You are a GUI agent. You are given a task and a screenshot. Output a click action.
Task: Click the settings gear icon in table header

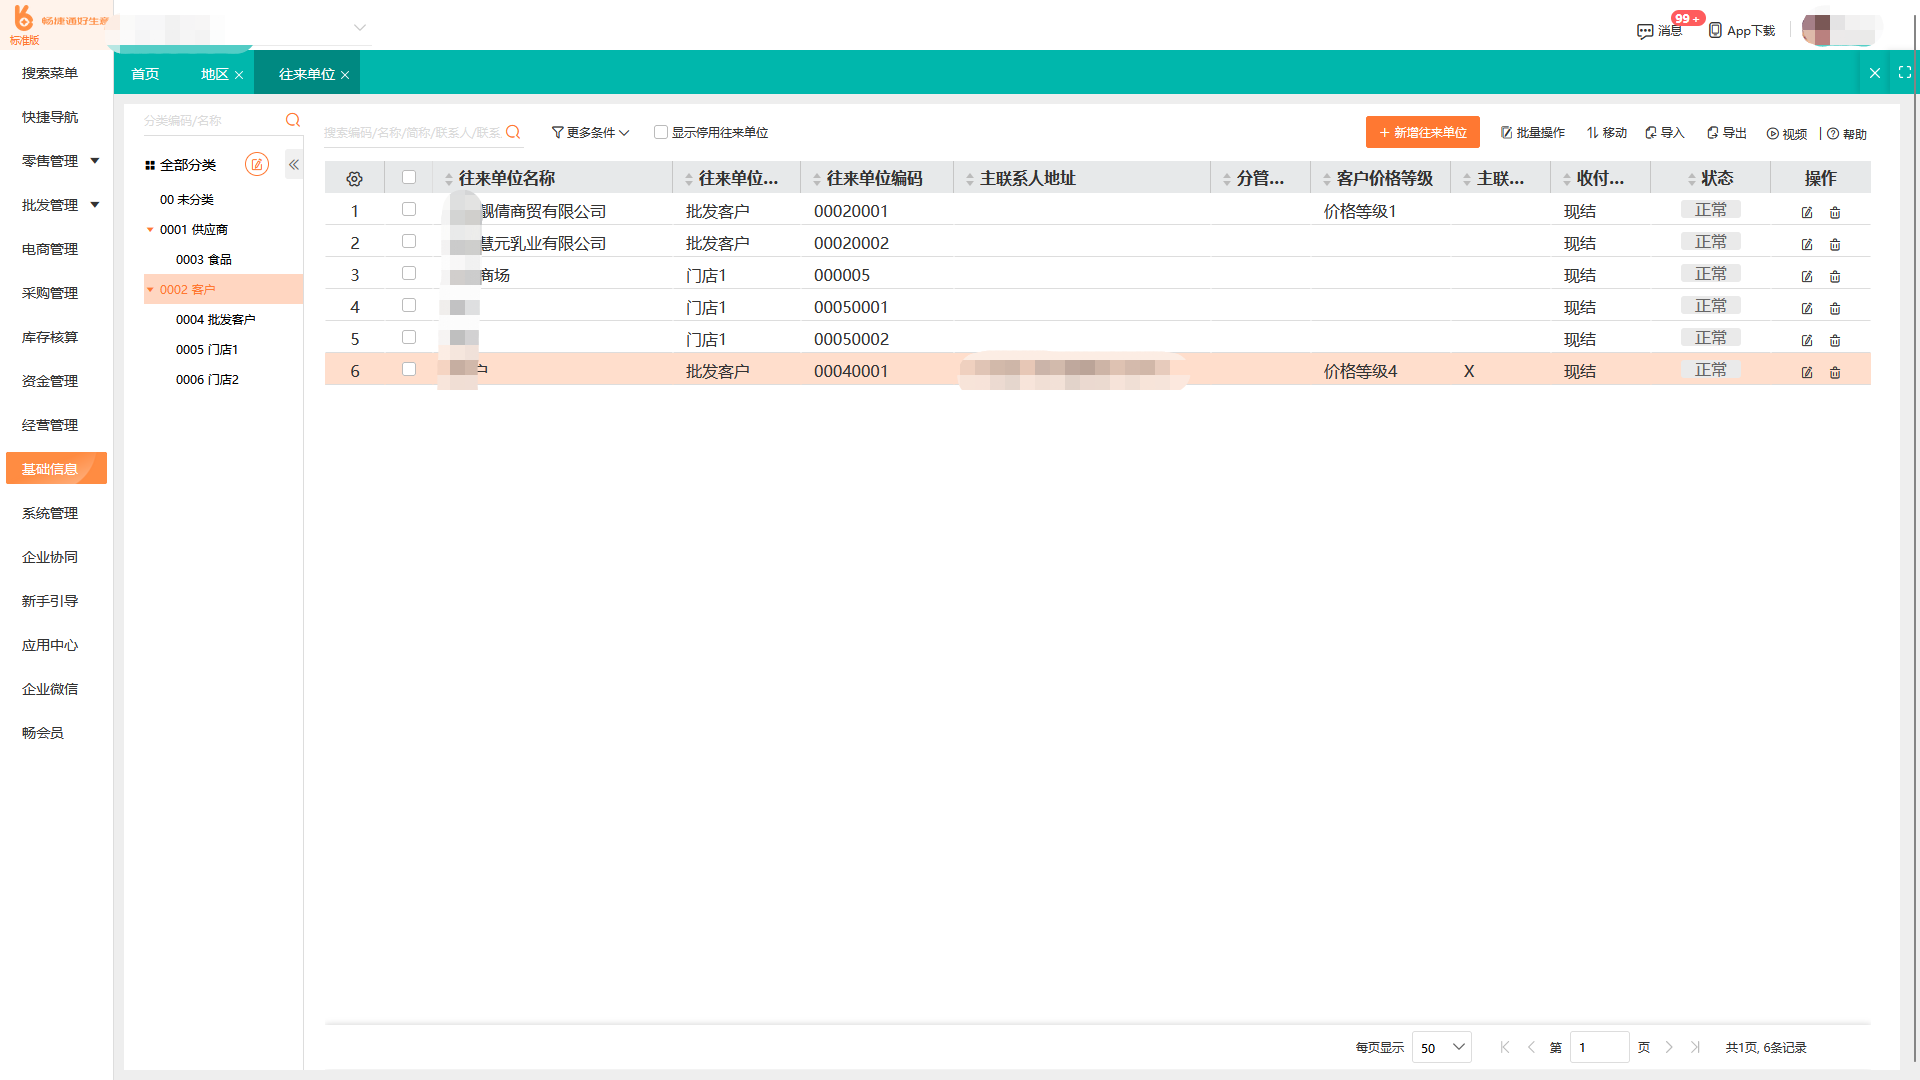(x=353, y=178)
